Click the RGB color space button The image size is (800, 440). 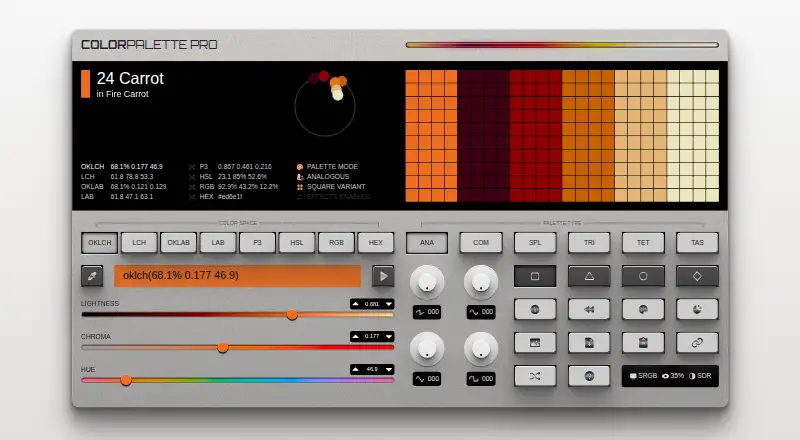click(336, 243)
